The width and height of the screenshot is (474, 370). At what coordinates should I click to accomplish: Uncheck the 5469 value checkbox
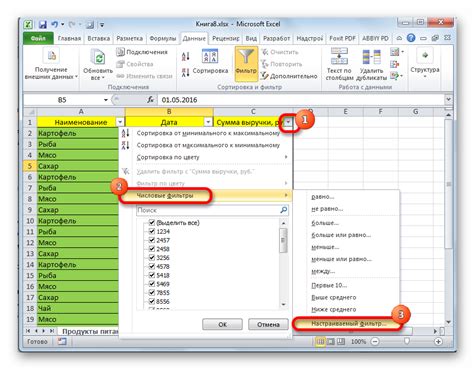152,284
